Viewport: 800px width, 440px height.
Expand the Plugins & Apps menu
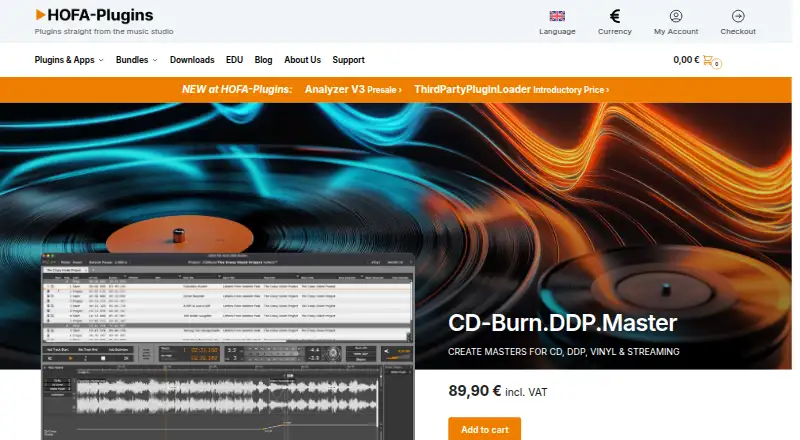tap(69, 60)
